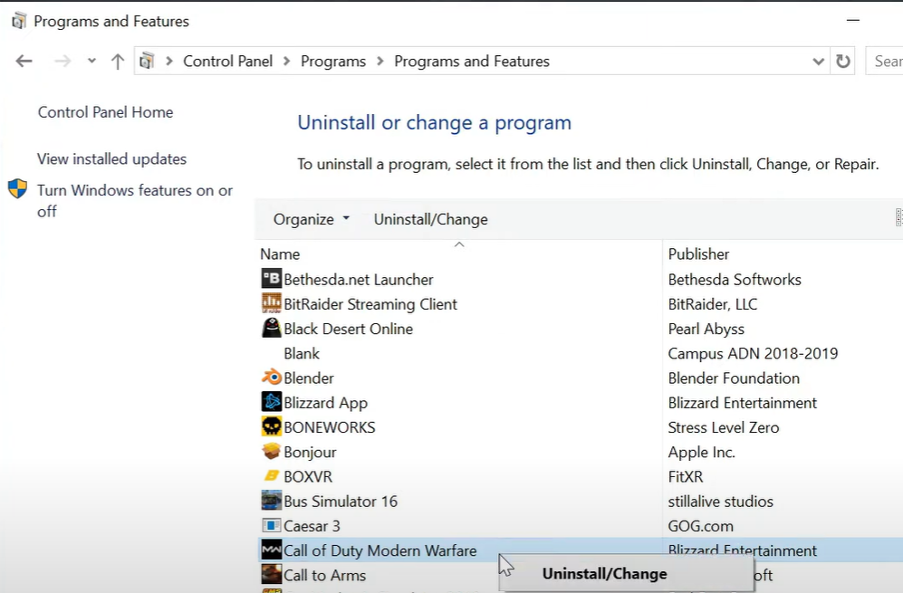Select the BONEWORKS entry
904x594 pixels.
pyautogui.click(x=329, y=427)
